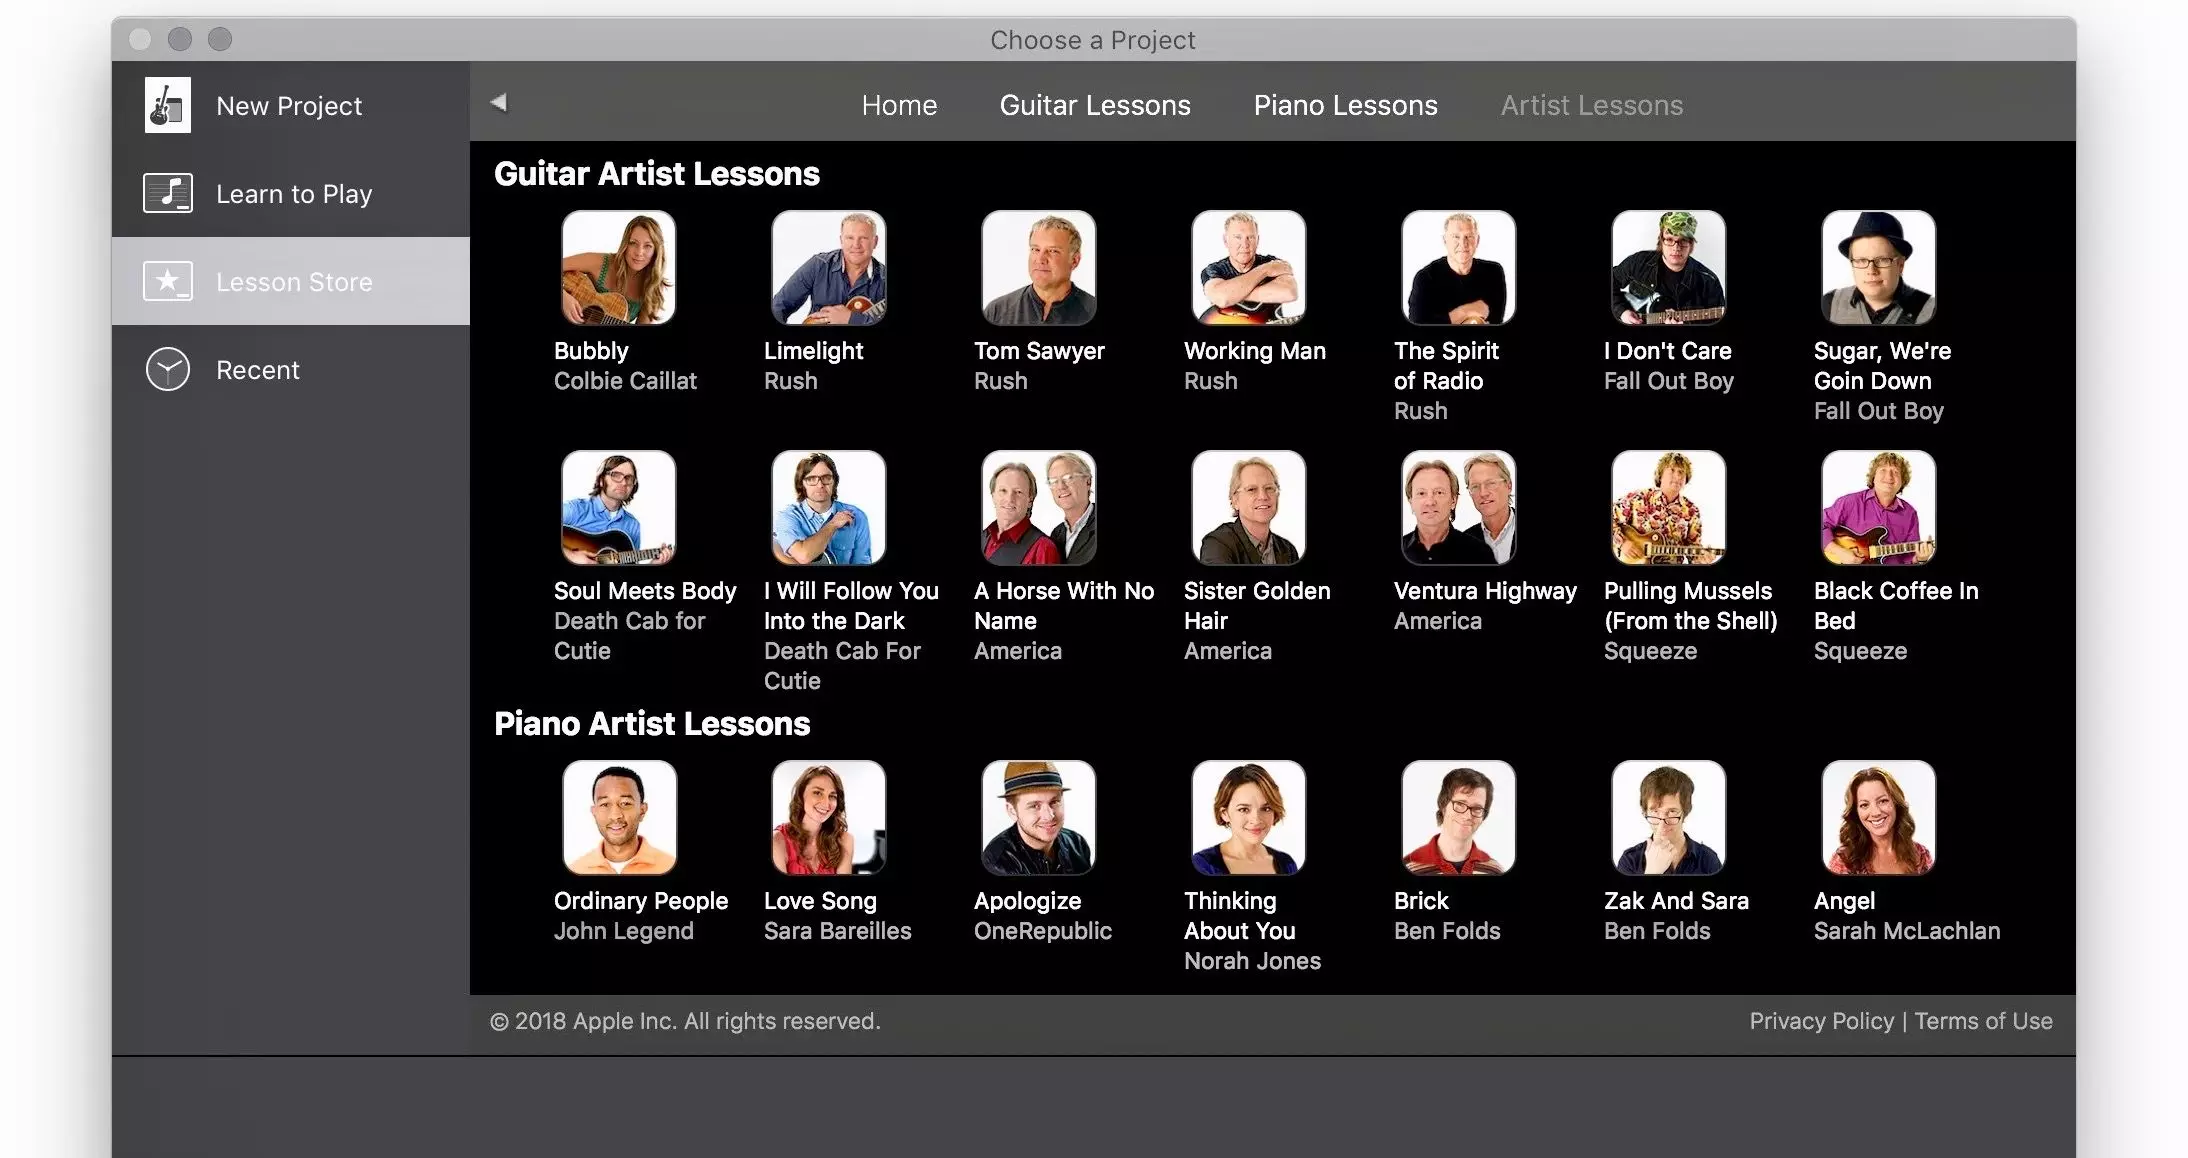This screenshot has height=1158, width=2188.
Task: Switch to the Guitar Lessons tab
Action: pos(1095,104)
